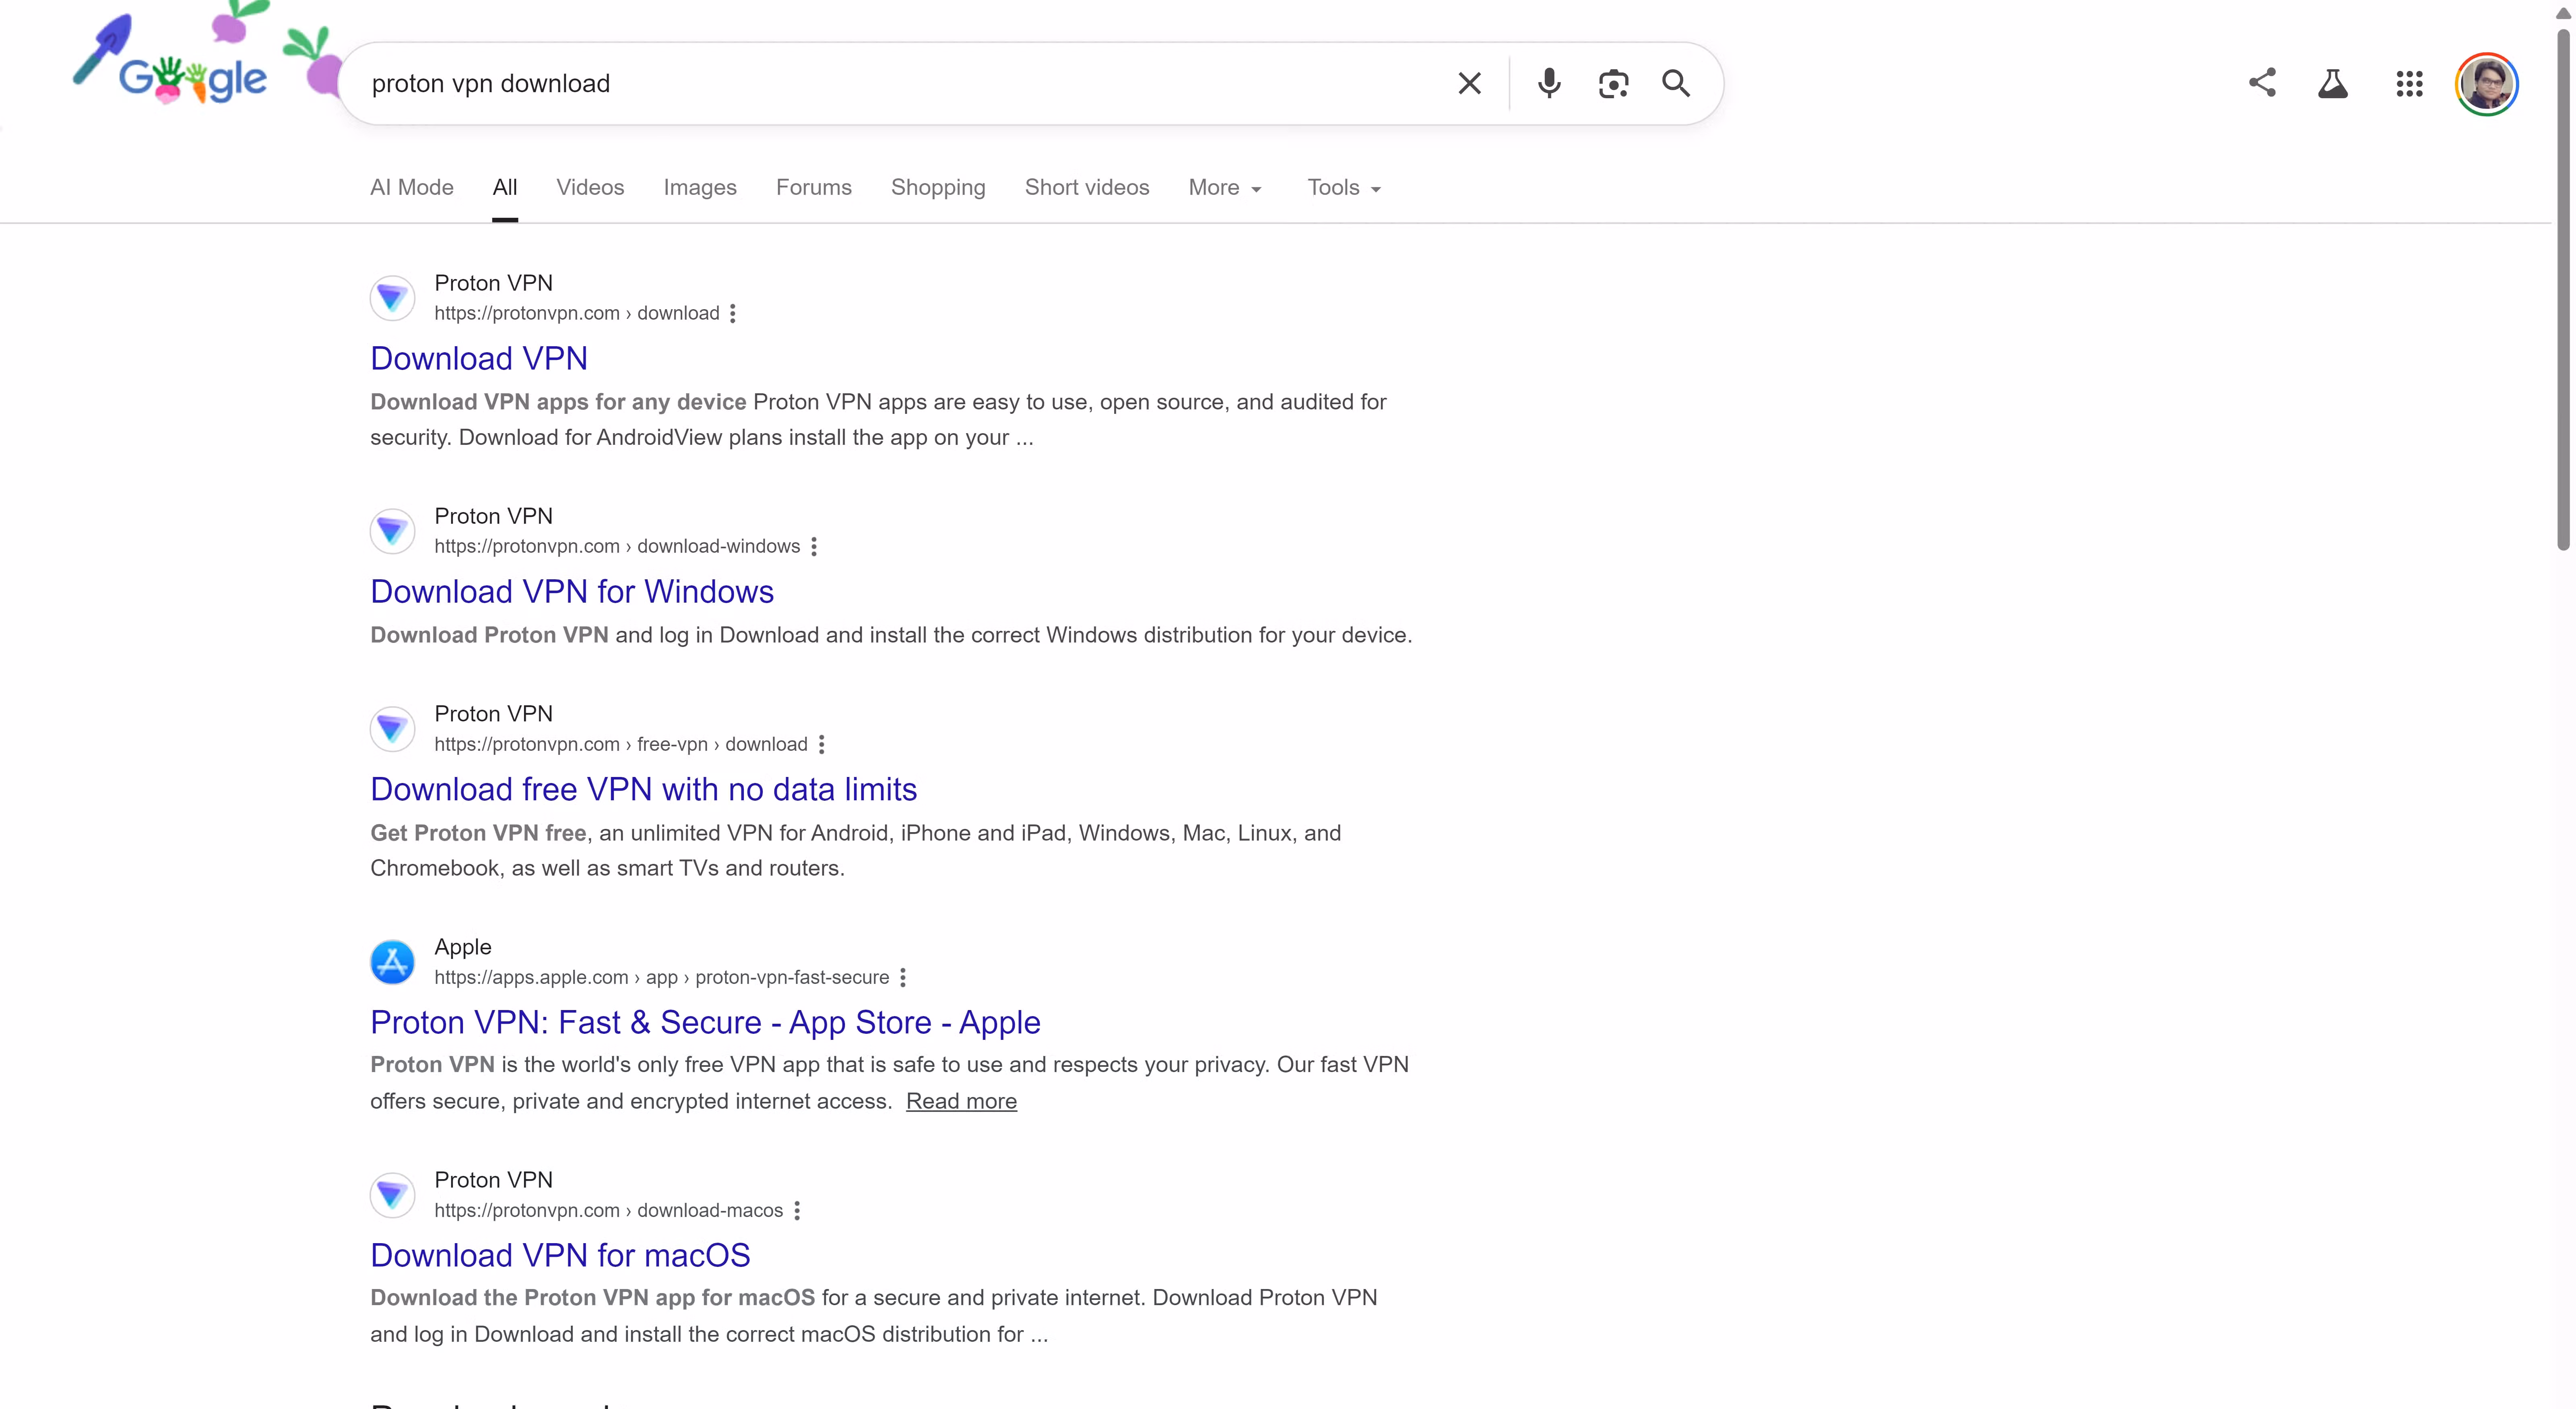
Task: Open three-dot menu for protonvpn.com › download
Action: click(733, 314)
